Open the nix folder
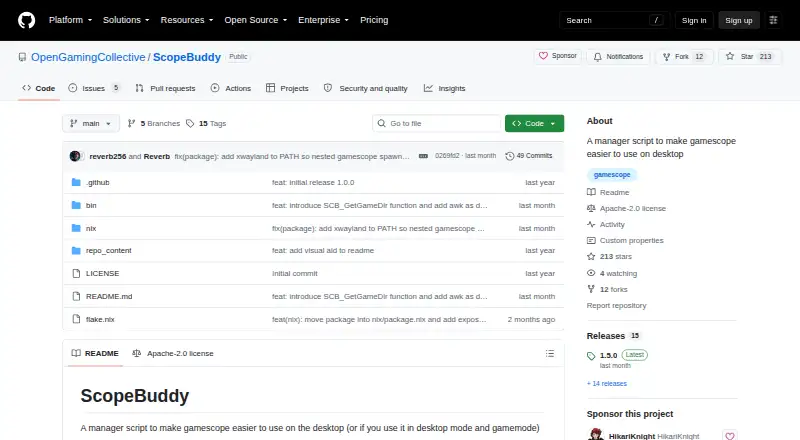This screenshot has height=440, width=800. 91,228
